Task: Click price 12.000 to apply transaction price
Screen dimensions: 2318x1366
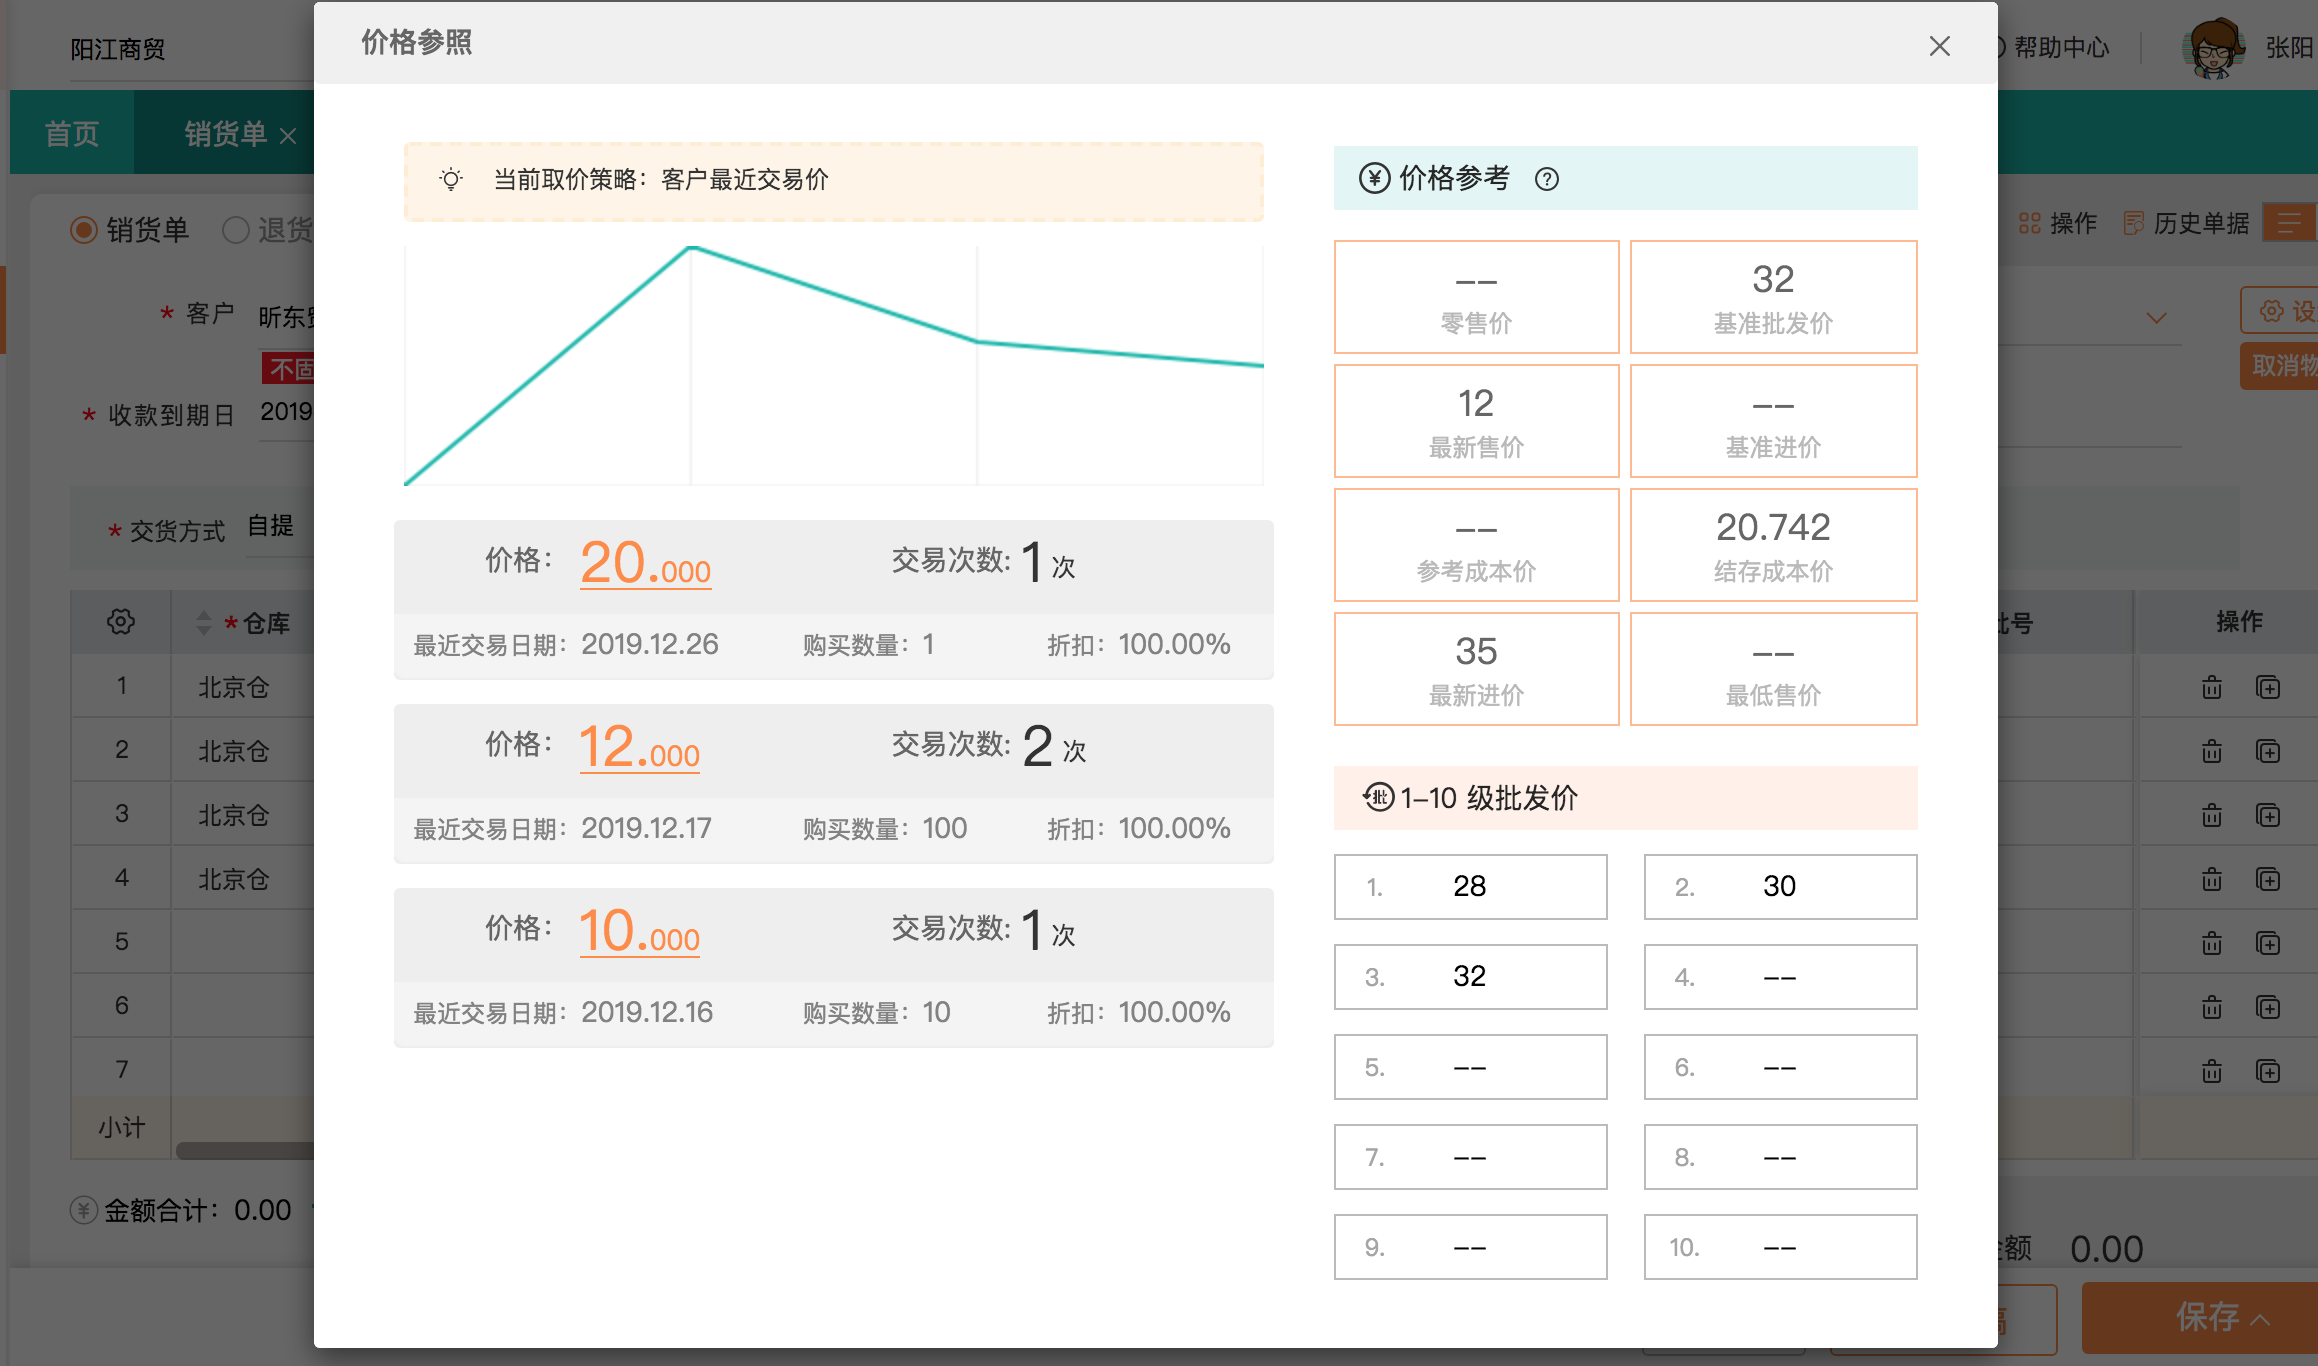Action: (x=640, y=751)
